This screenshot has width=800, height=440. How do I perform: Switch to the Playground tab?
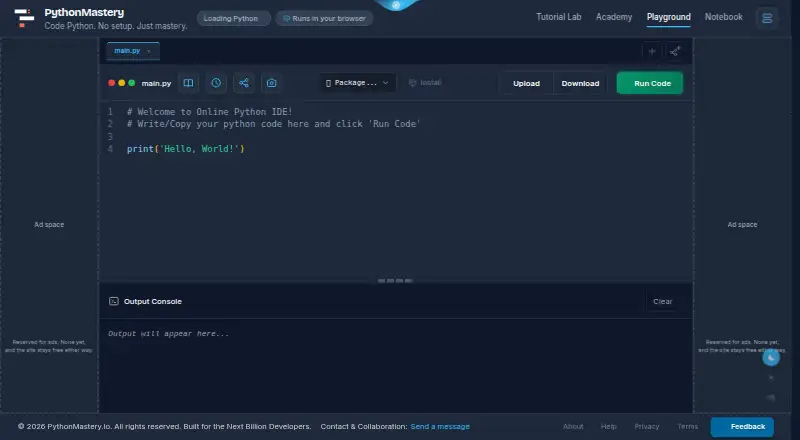pyautogui.click(x=668, y=17)
